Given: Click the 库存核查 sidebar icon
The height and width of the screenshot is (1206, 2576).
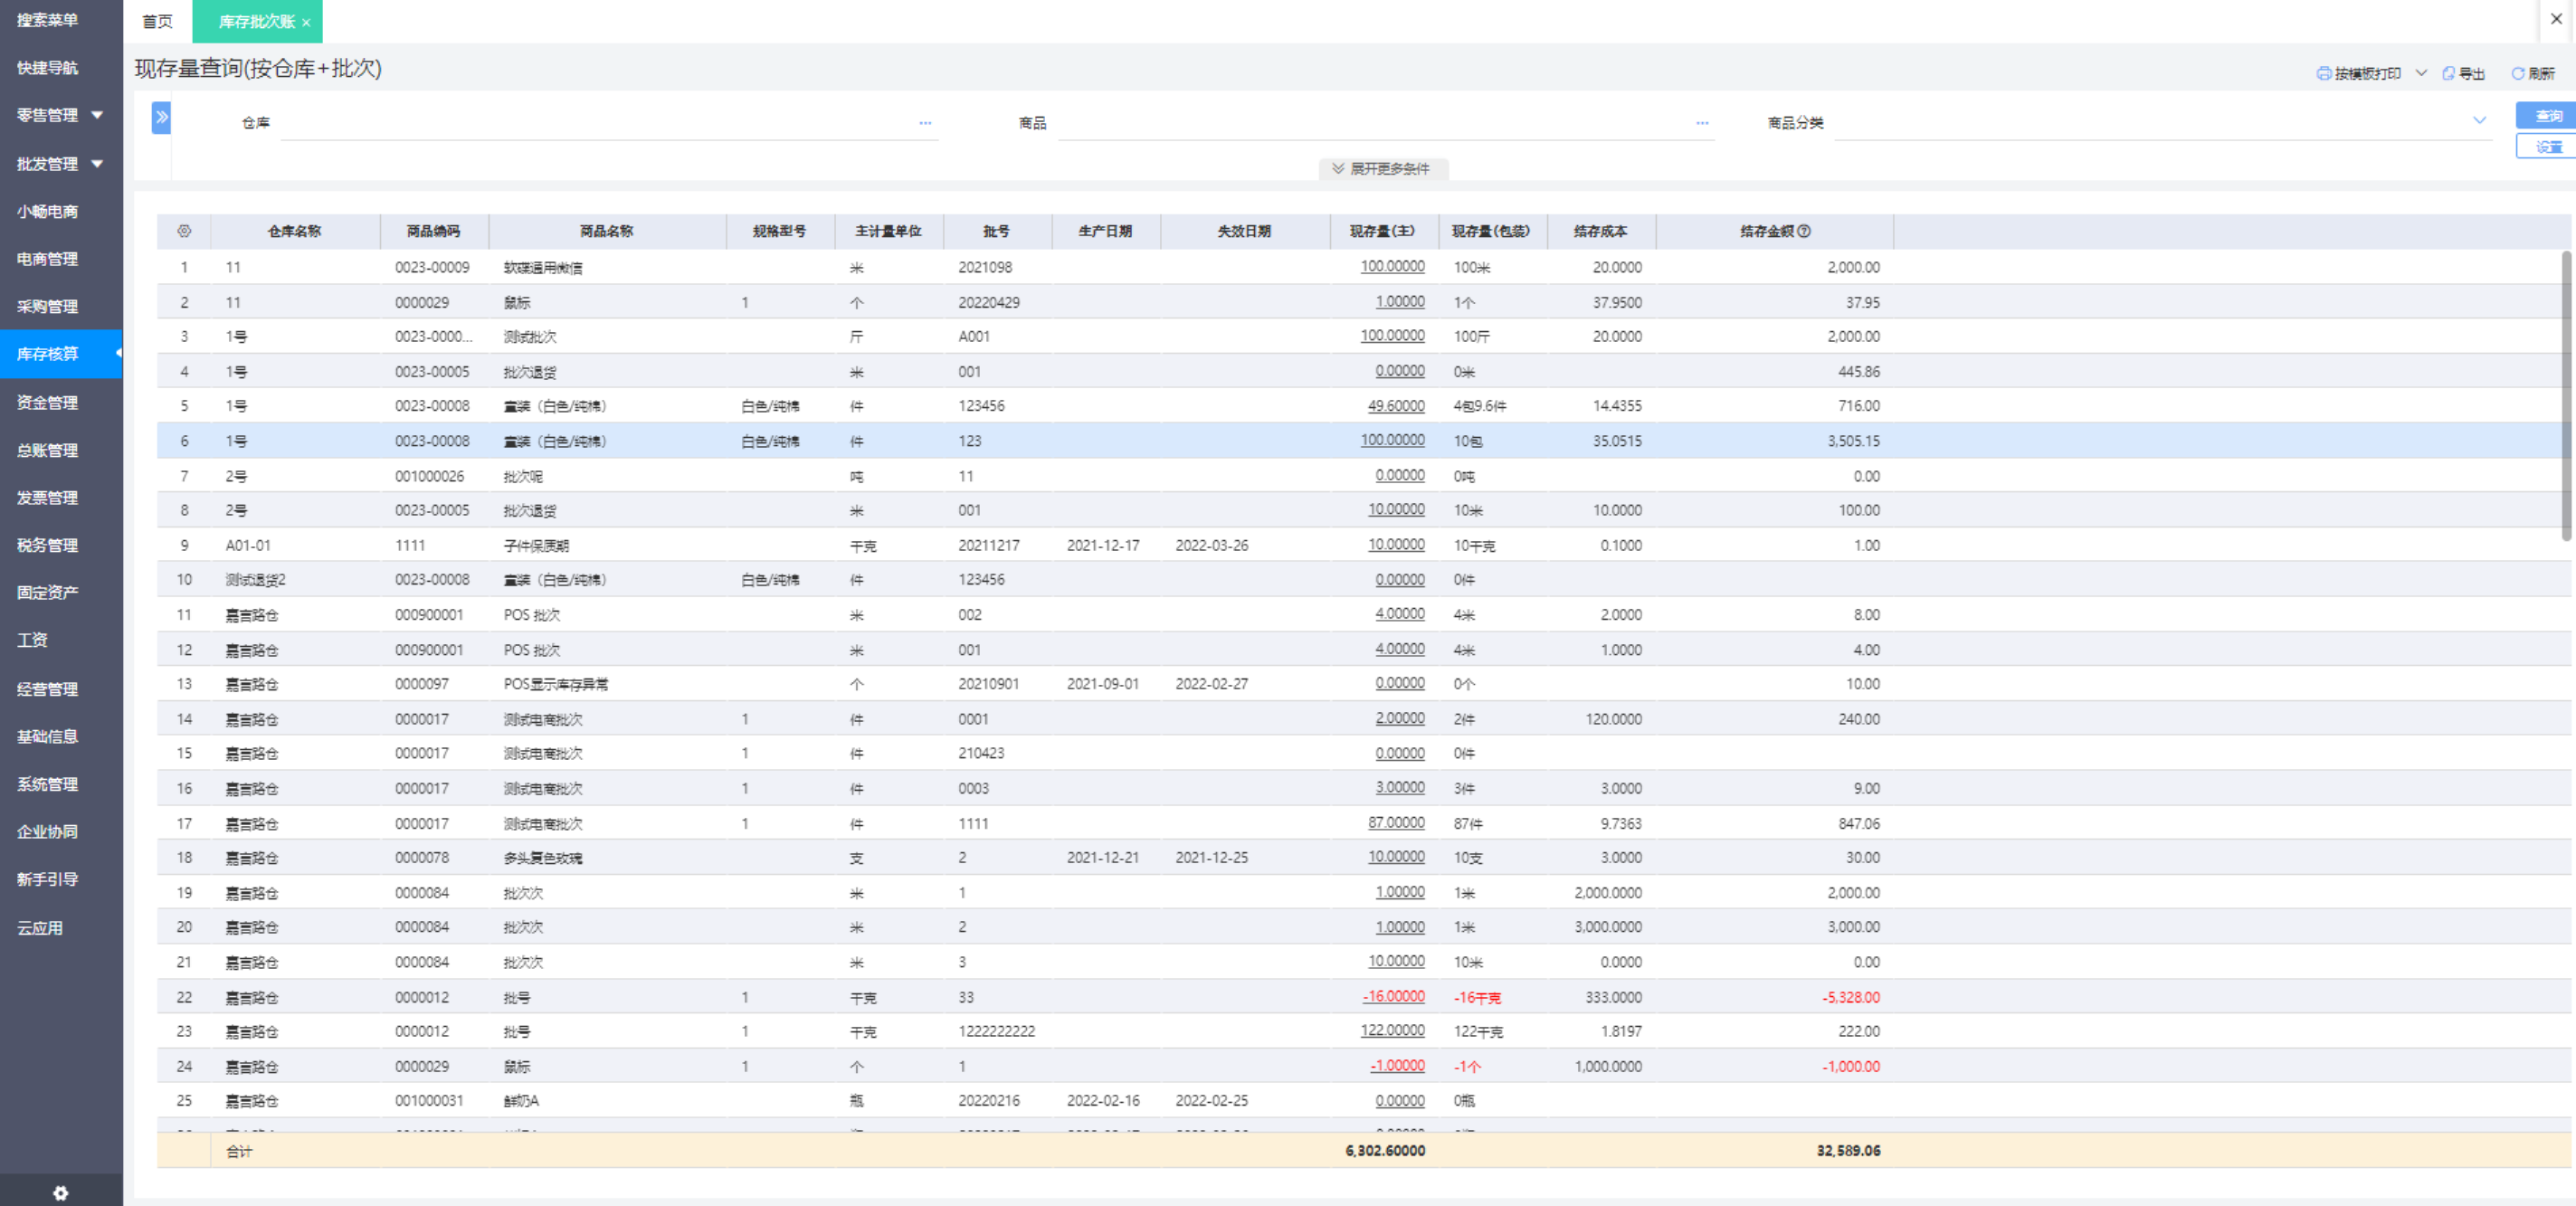Looking at the screenshot, I should 62,353.
